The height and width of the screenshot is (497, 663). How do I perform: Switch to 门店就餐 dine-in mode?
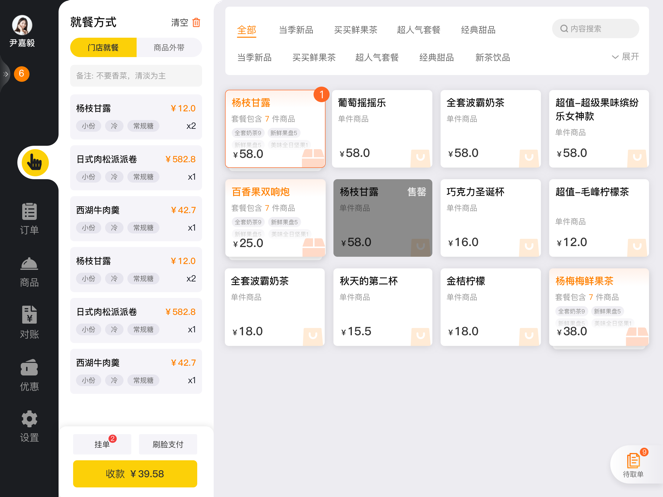(103, 47)
